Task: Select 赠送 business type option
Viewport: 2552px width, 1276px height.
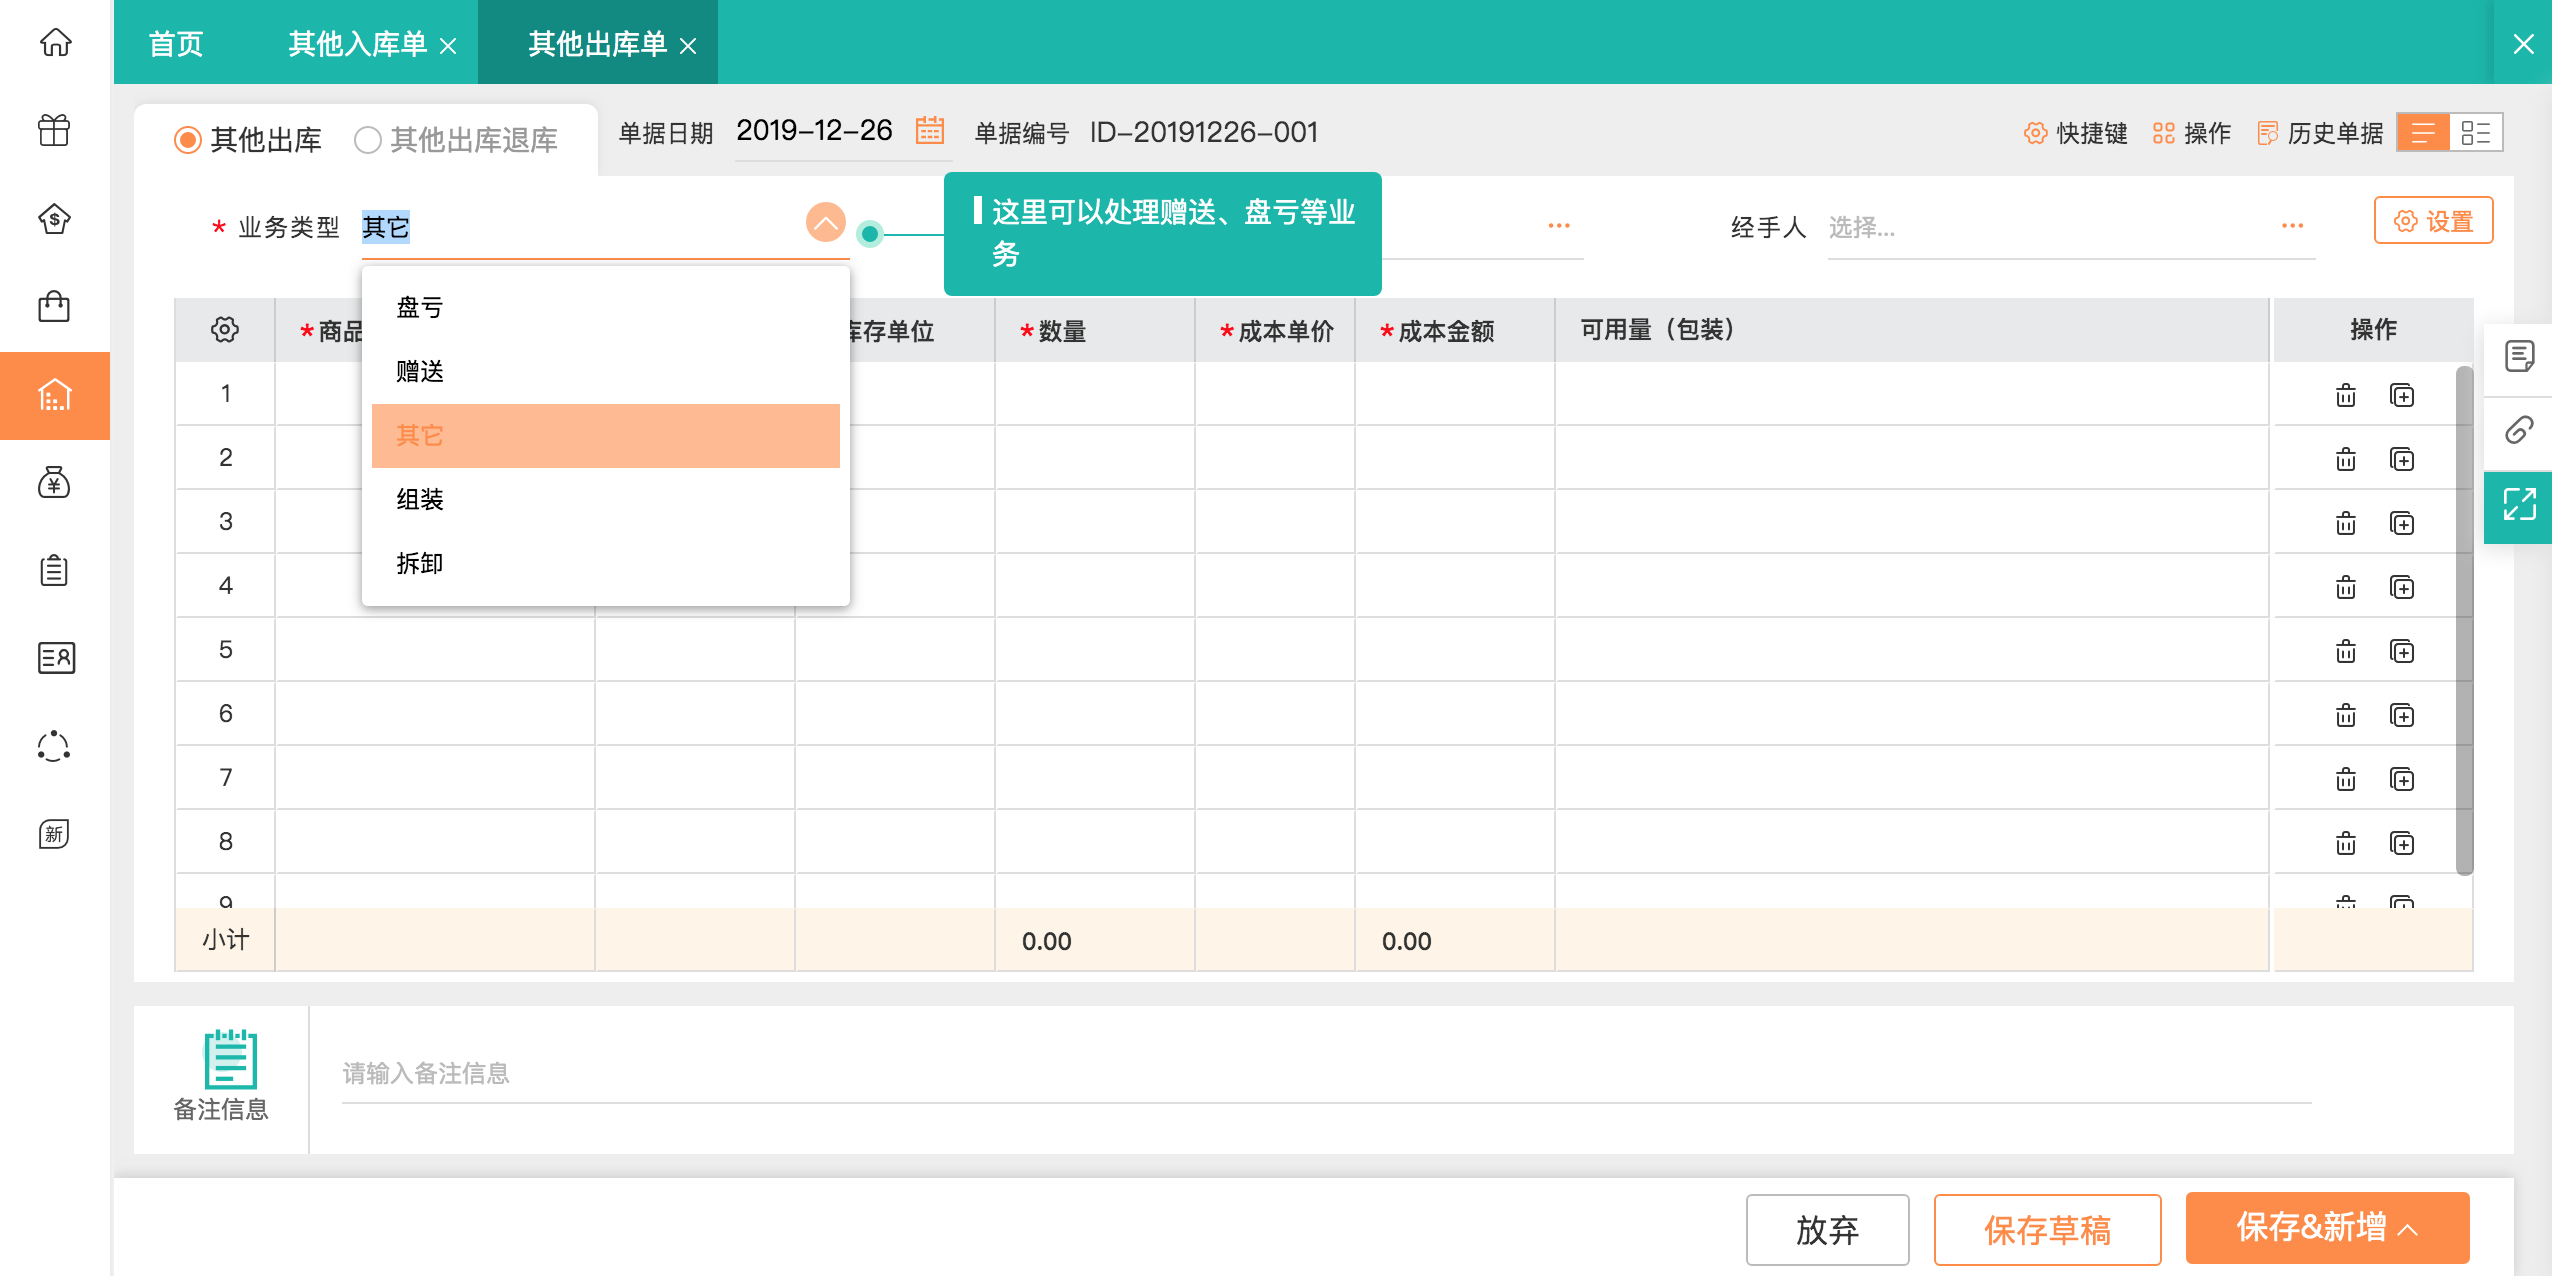Action: 418,371
